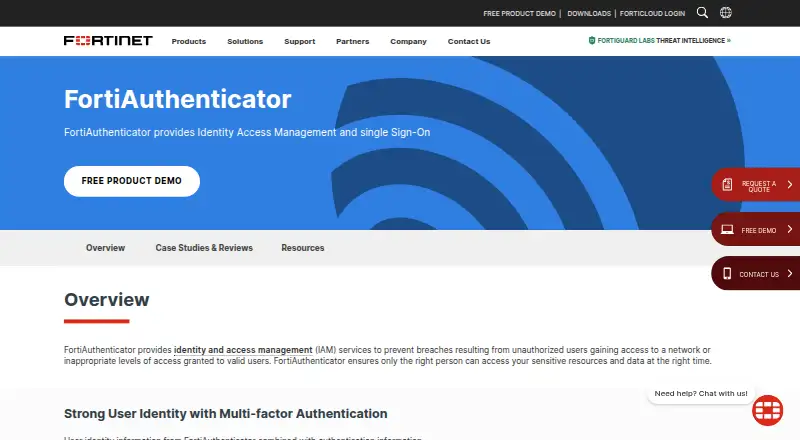The image size is (800, 440).
Task: Expand the Free Demo side chevron
Action: tap(790, 229)
